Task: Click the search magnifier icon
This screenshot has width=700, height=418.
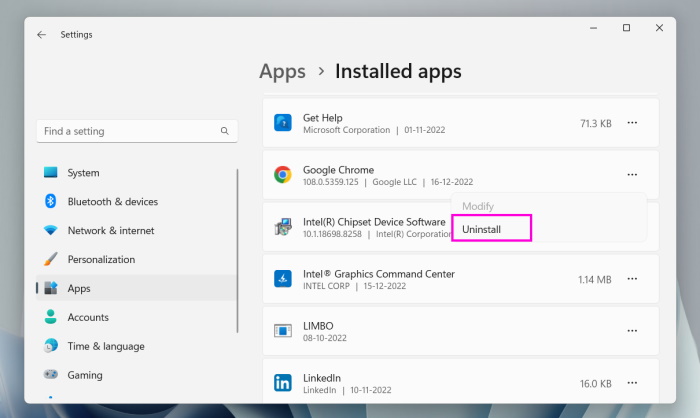Action: (x=225, y=131)
